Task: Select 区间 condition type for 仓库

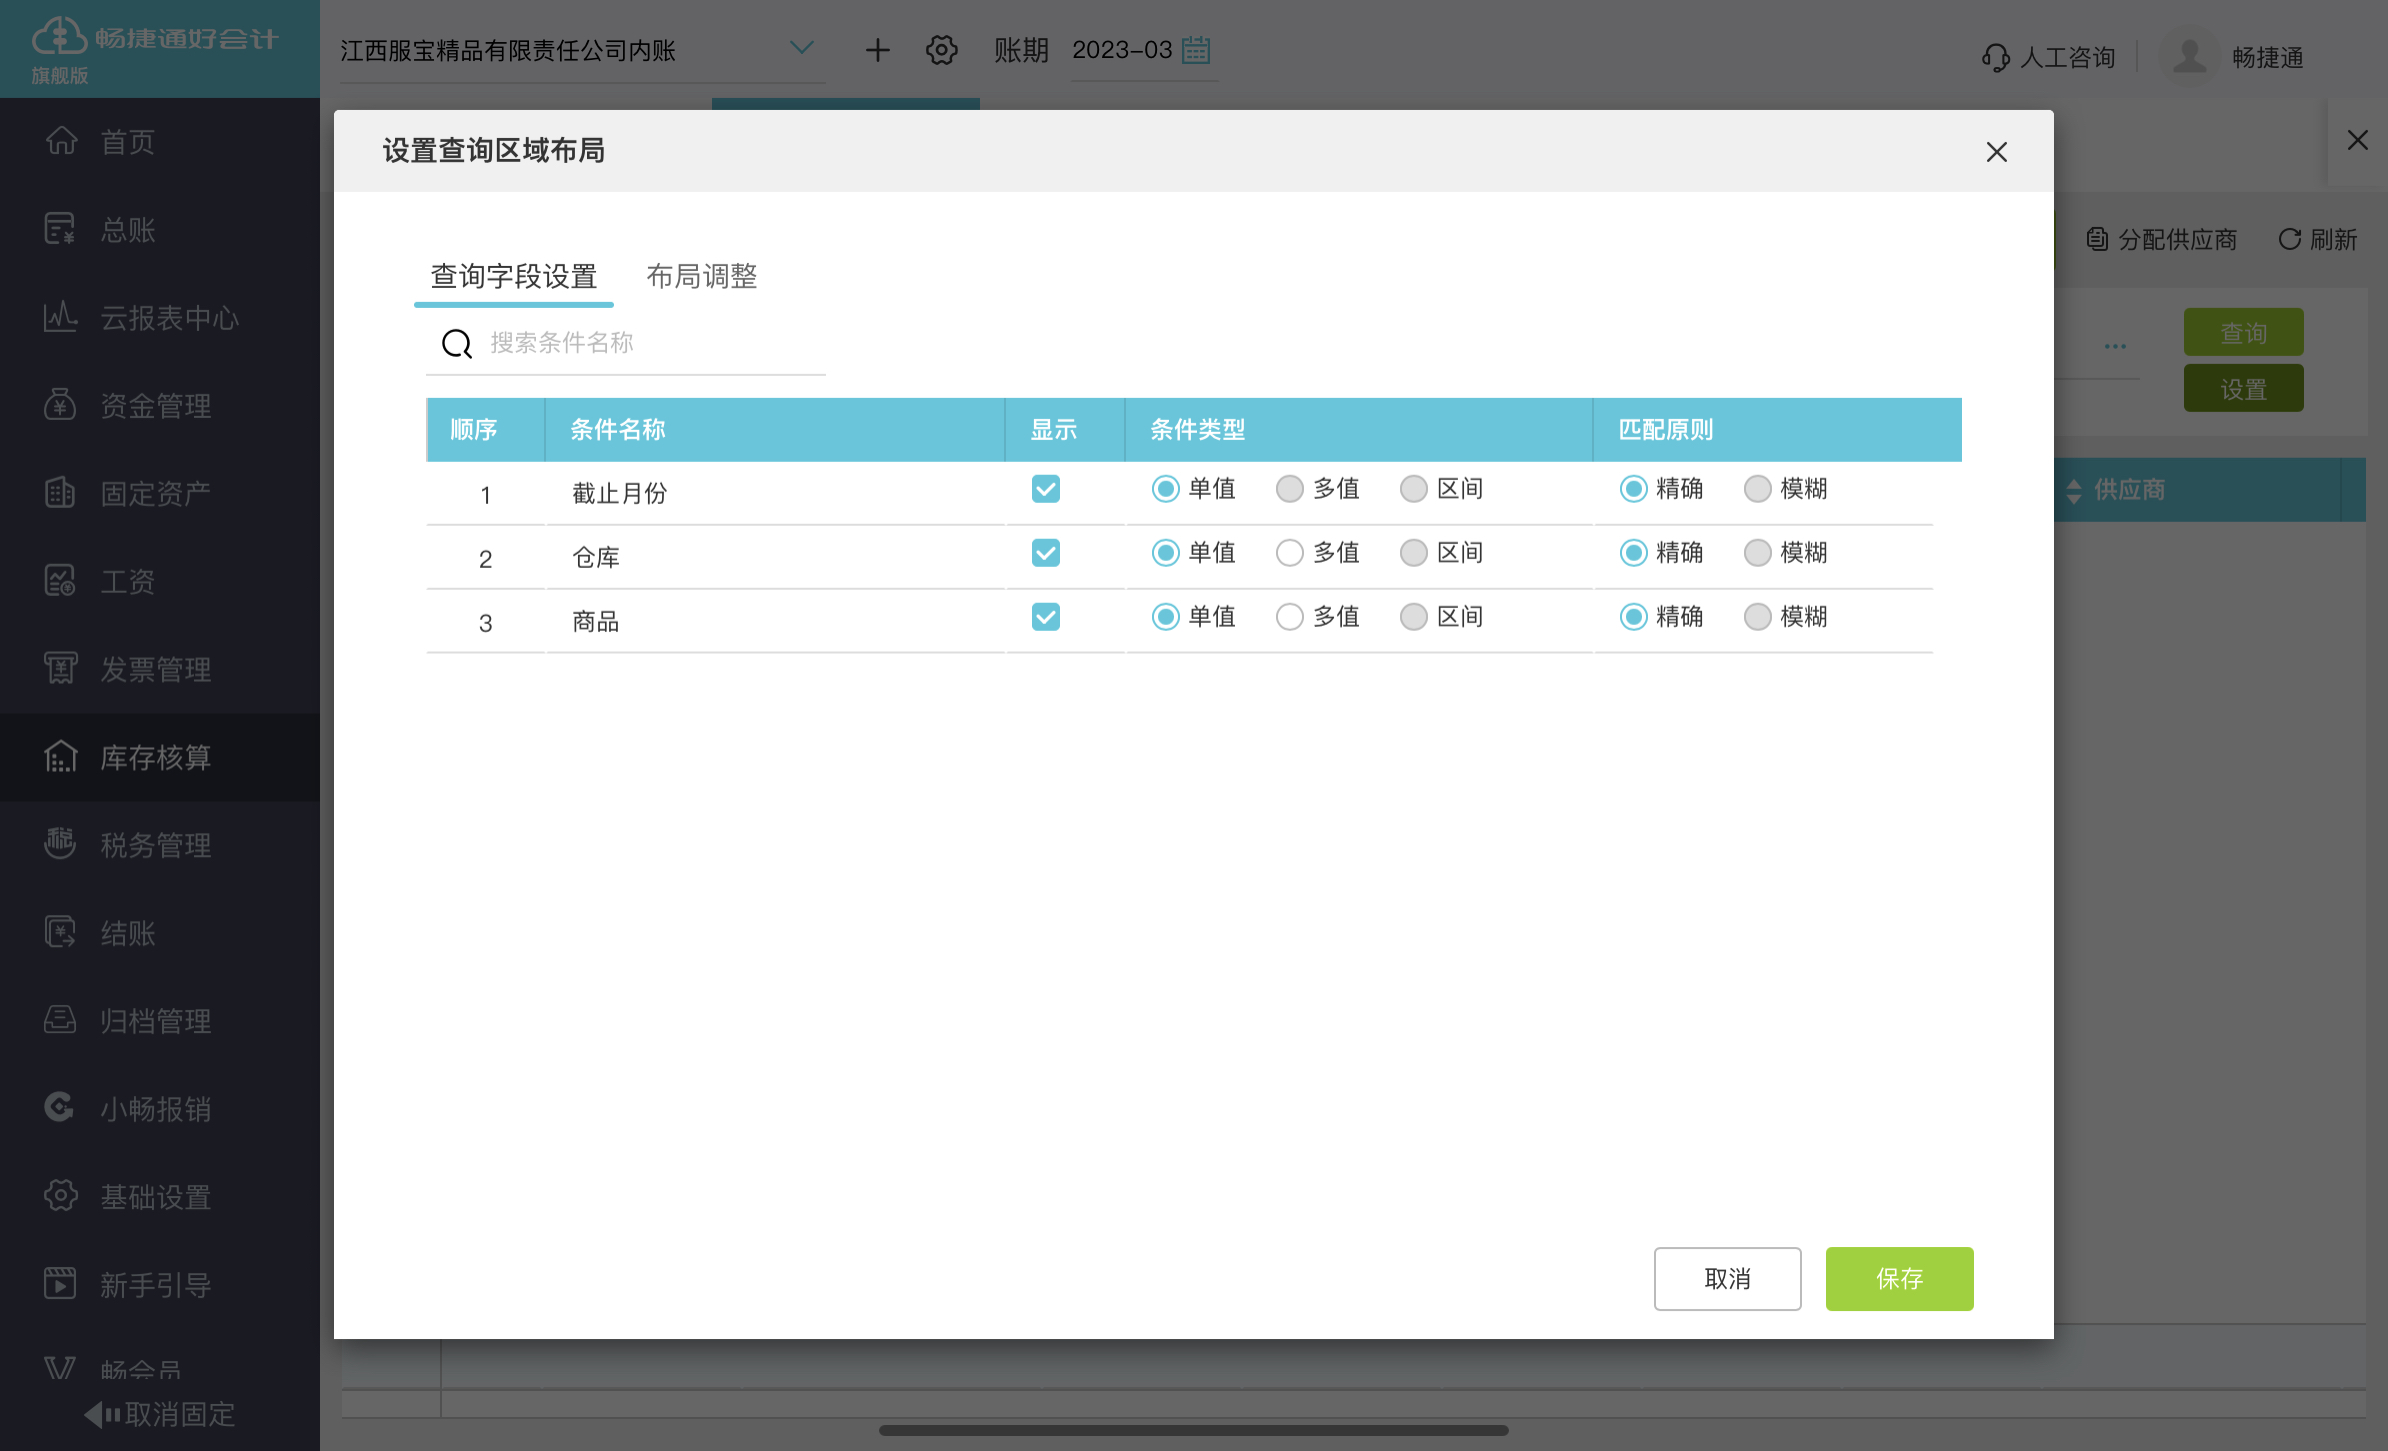Action: (1414, 554)
